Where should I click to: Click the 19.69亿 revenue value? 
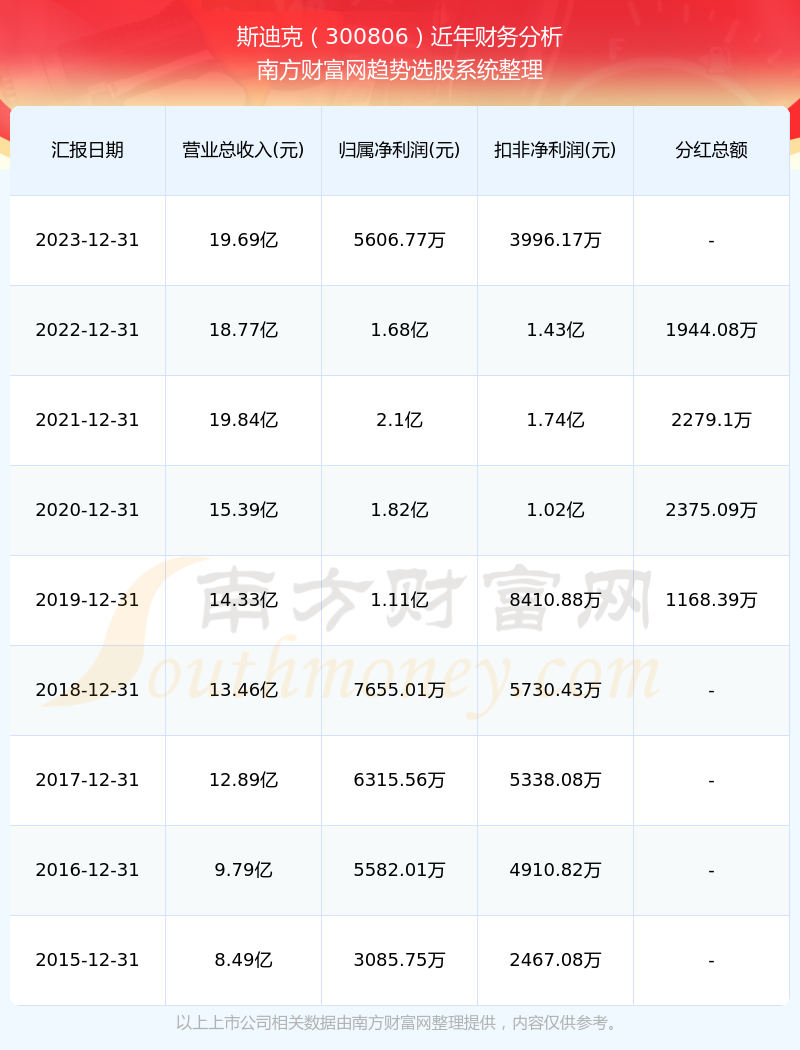coord(243,240)
